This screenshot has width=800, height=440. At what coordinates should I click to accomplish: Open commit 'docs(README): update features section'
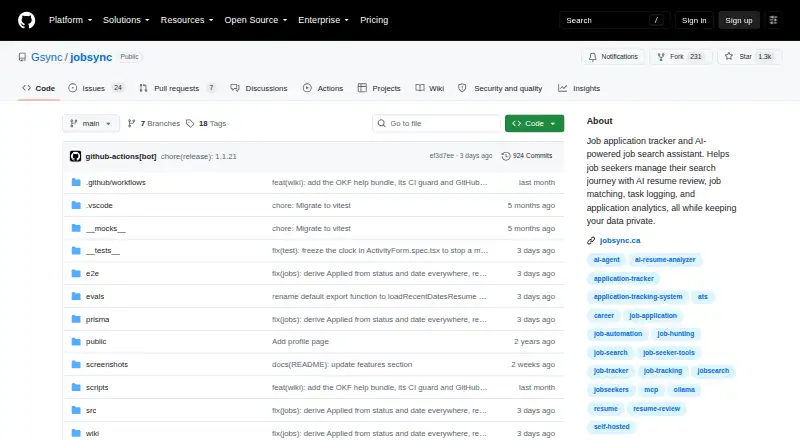342,364
